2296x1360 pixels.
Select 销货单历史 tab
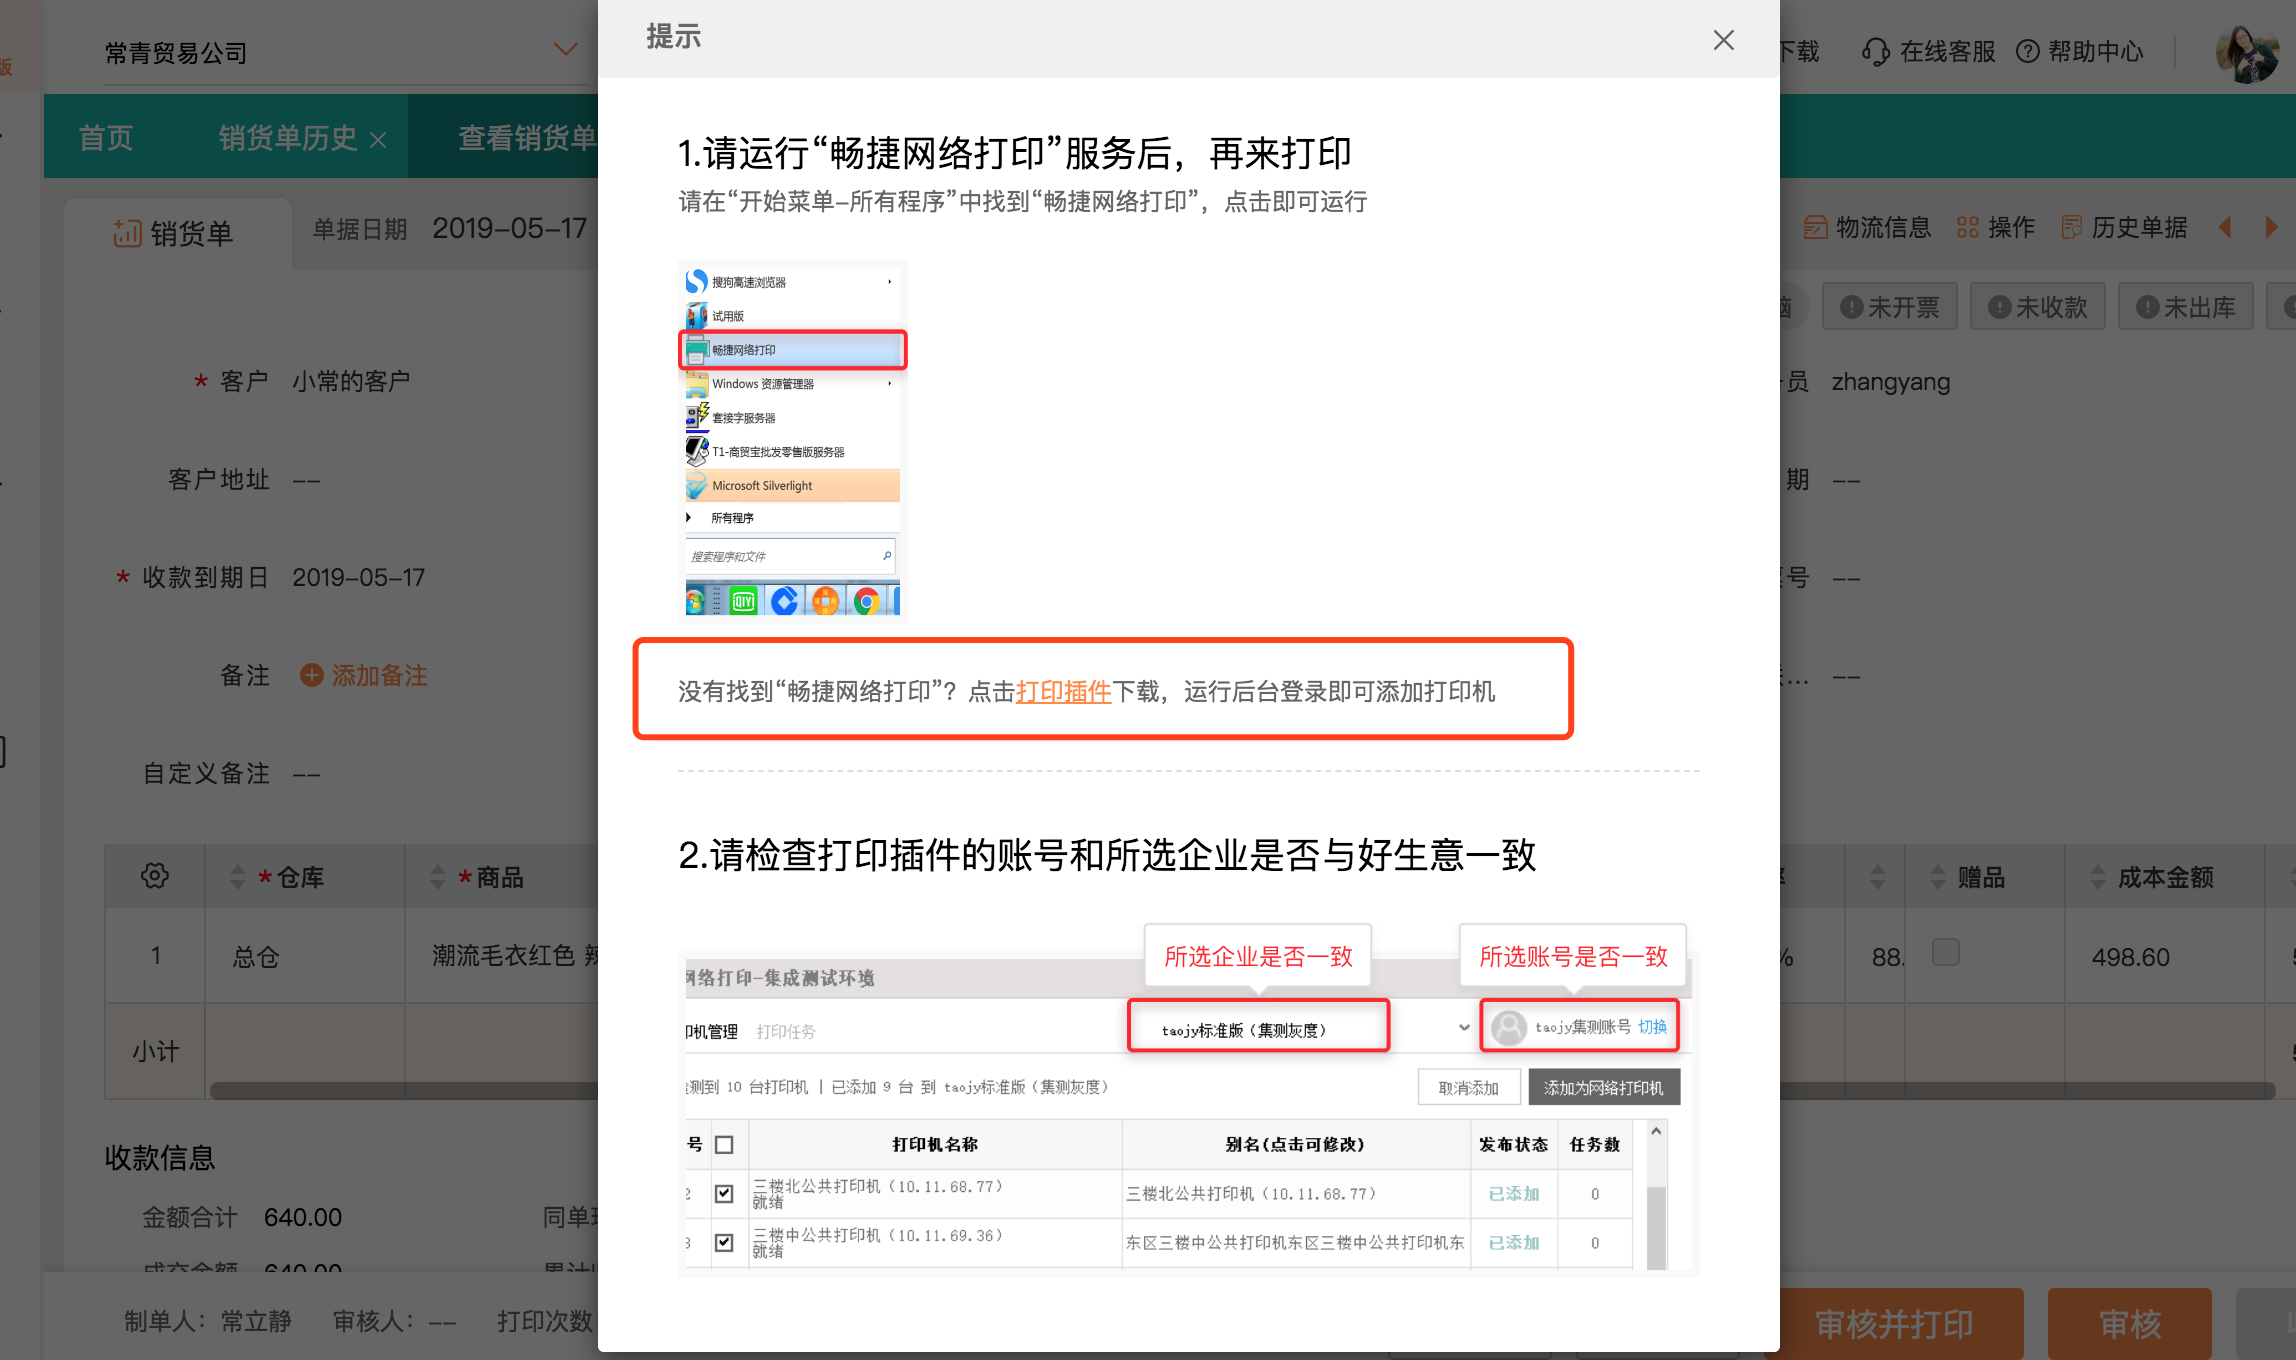(282, 138)
